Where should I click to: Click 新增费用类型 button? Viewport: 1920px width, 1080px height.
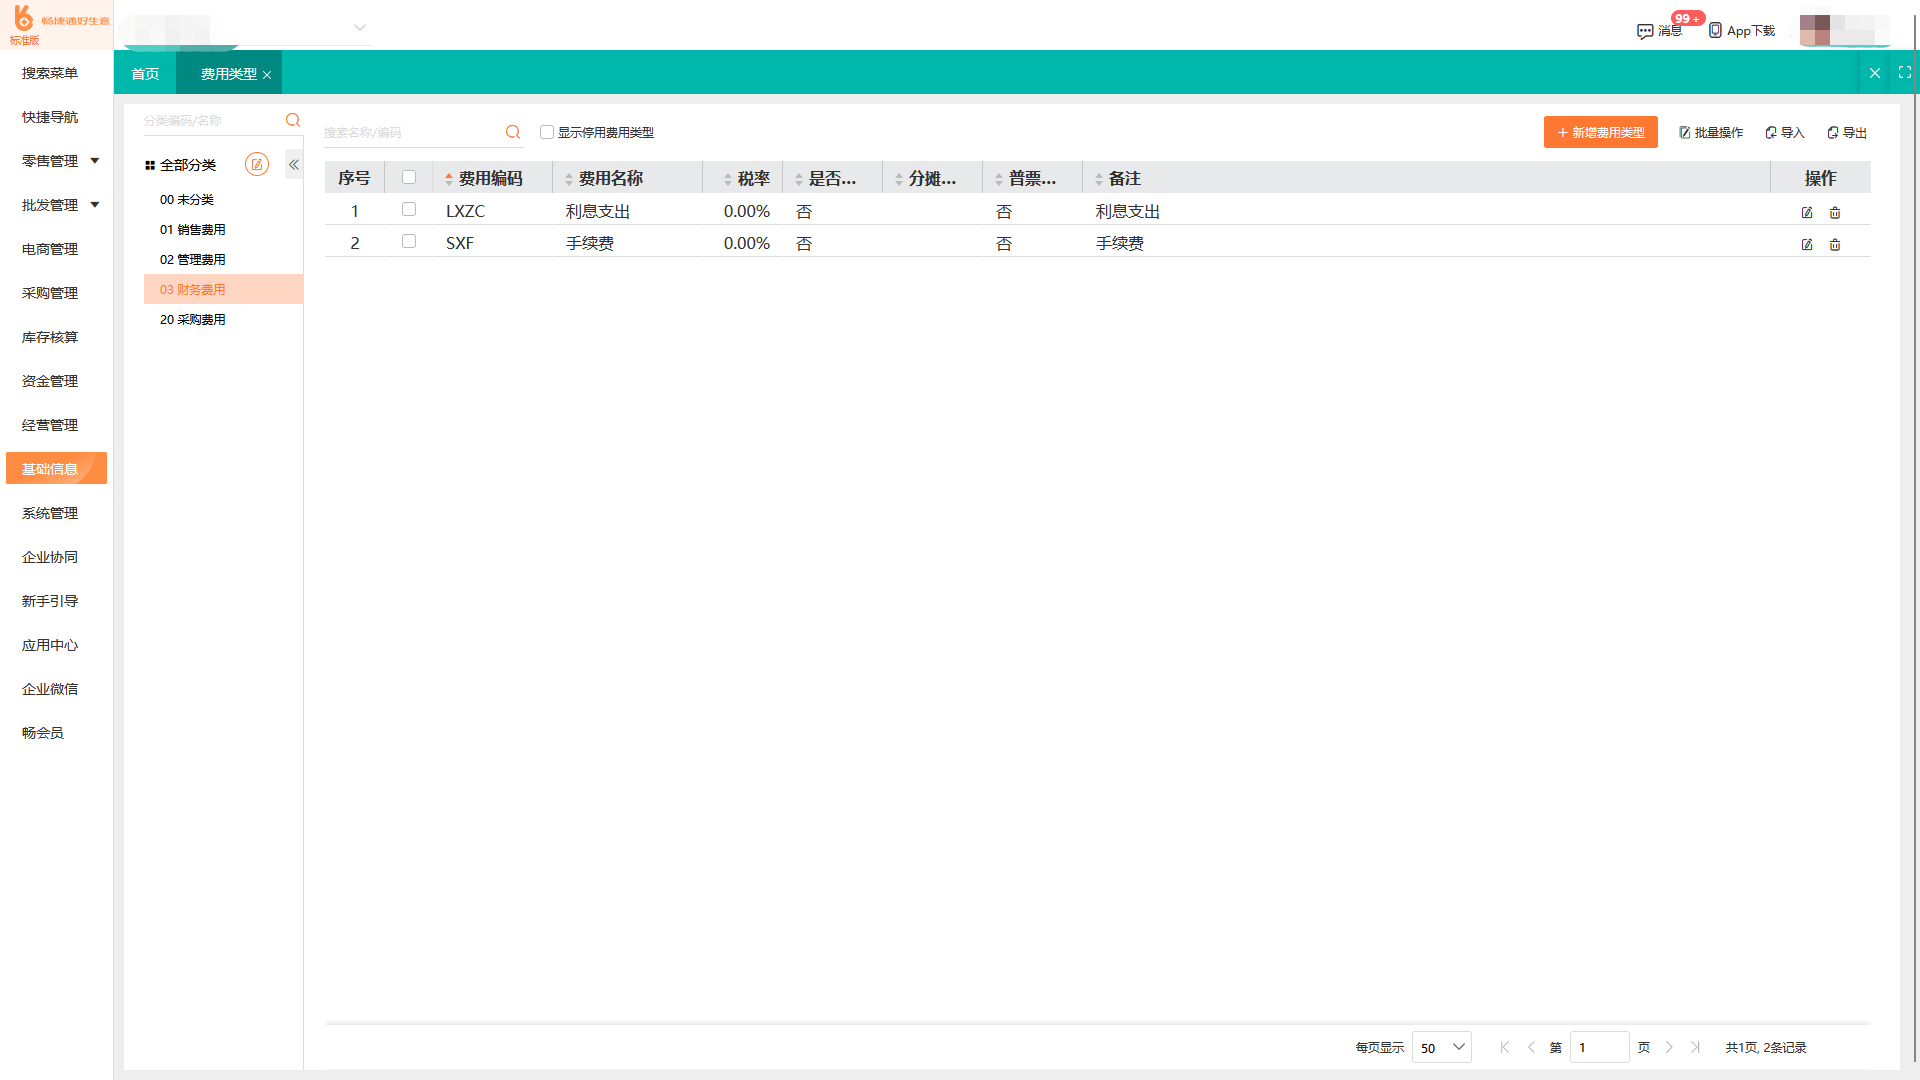tap(1600, 131)
